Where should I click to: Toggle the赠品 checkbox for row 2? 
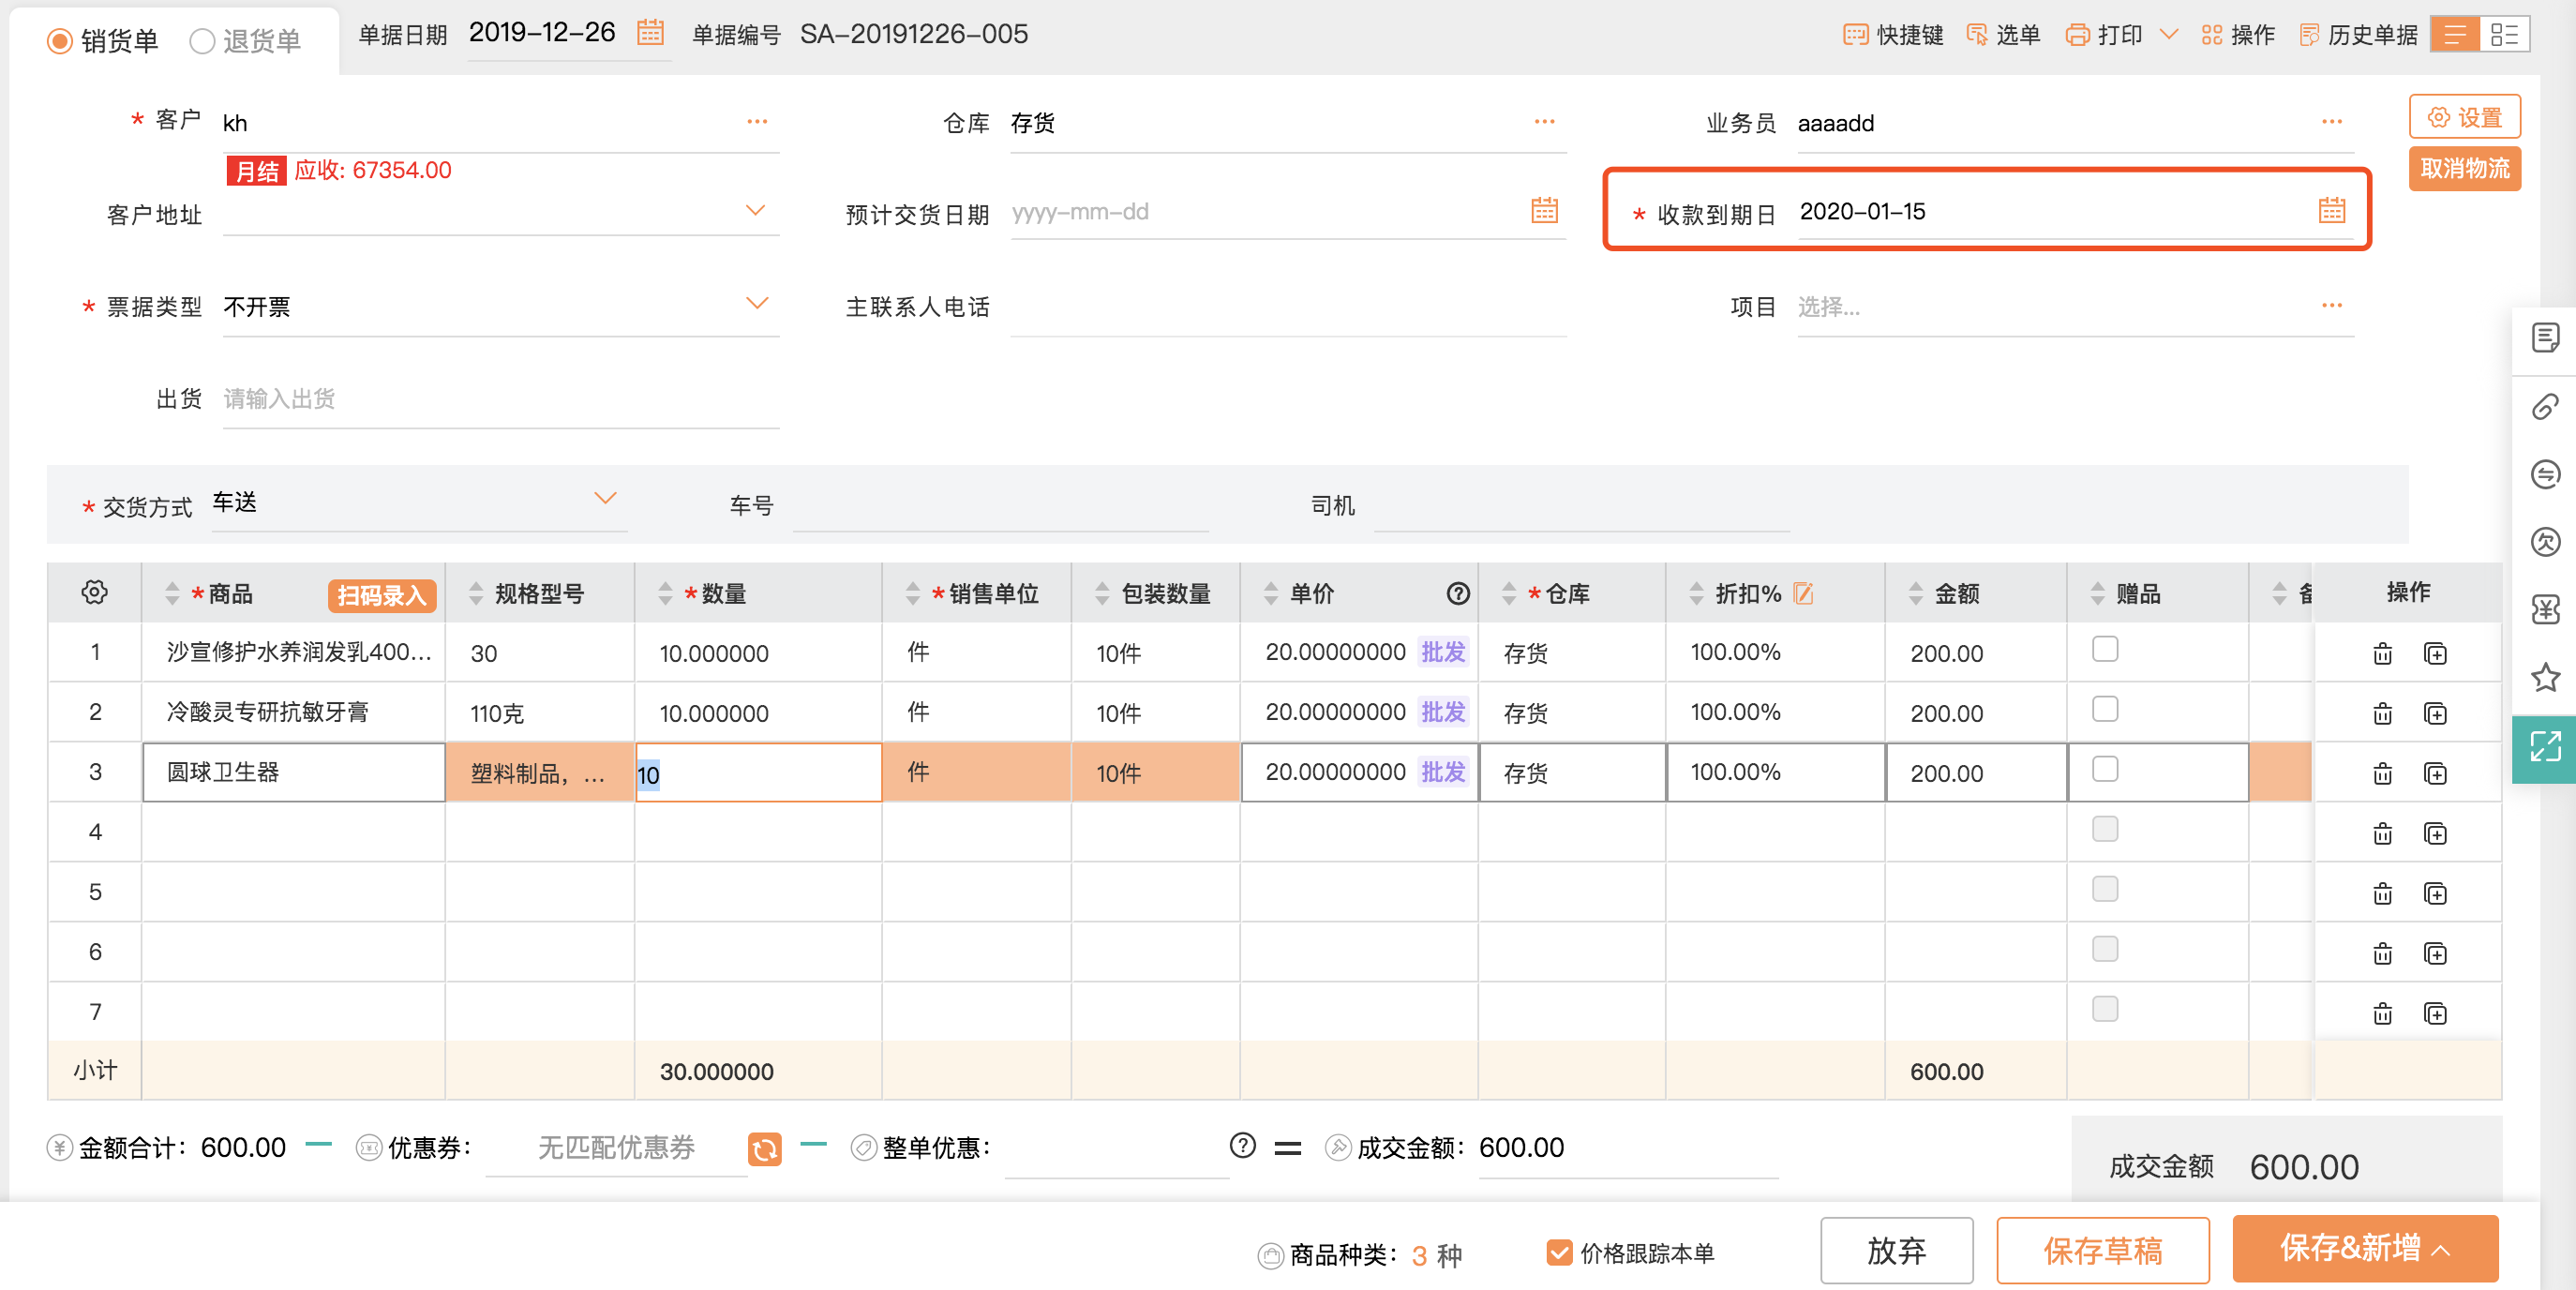pyautogui.click(x=2105, y=711)
